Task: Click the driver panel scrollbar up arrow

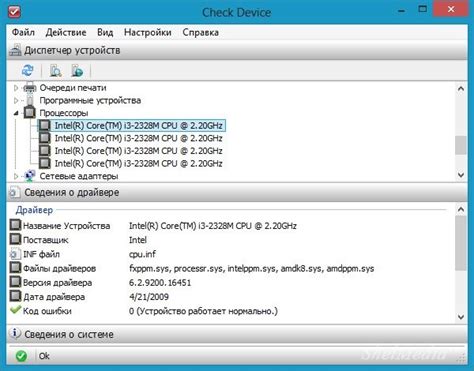Action: (x=461, y=209)
